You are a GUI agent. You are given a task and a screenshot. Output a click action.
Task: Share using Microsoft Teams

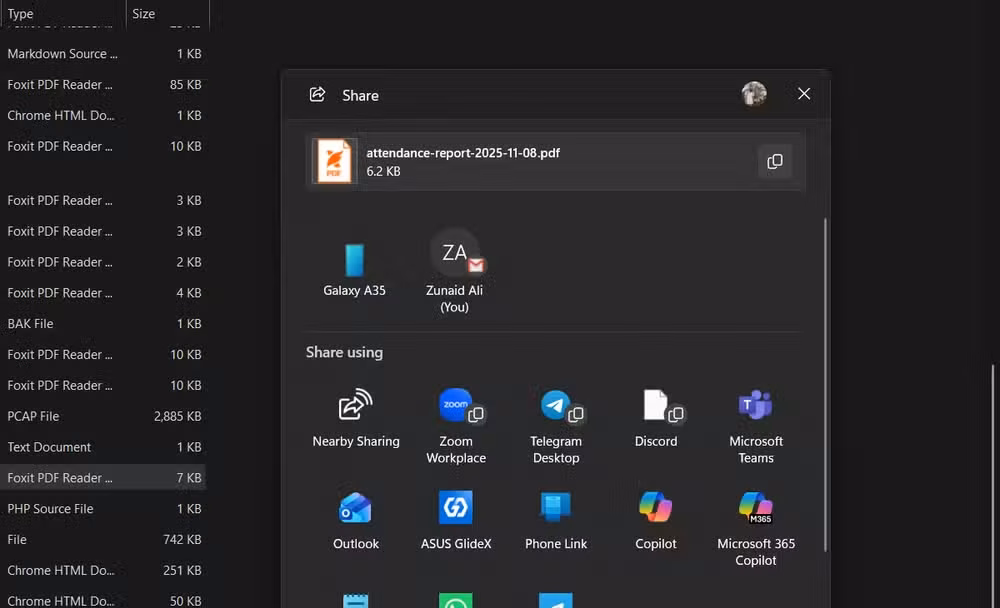[x=756, y=426]
